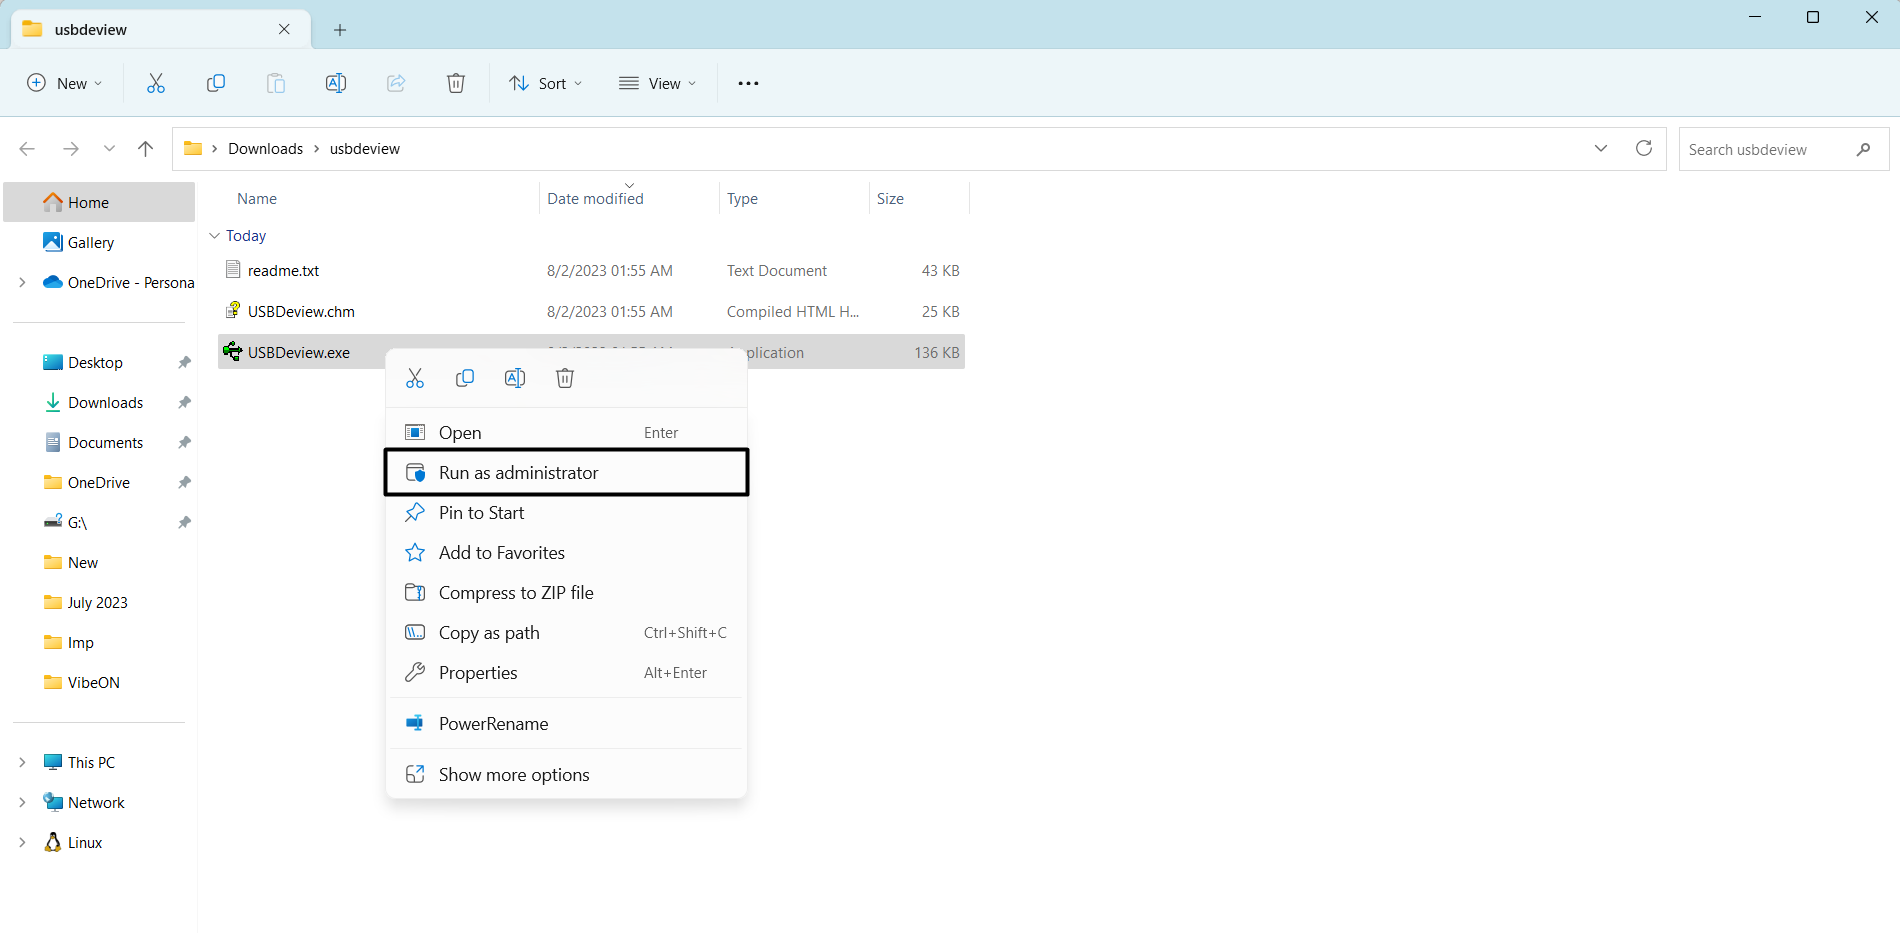Click the Cut icon in the context menu
Screen dimensions: 1900x933
(x=415, y=378)
